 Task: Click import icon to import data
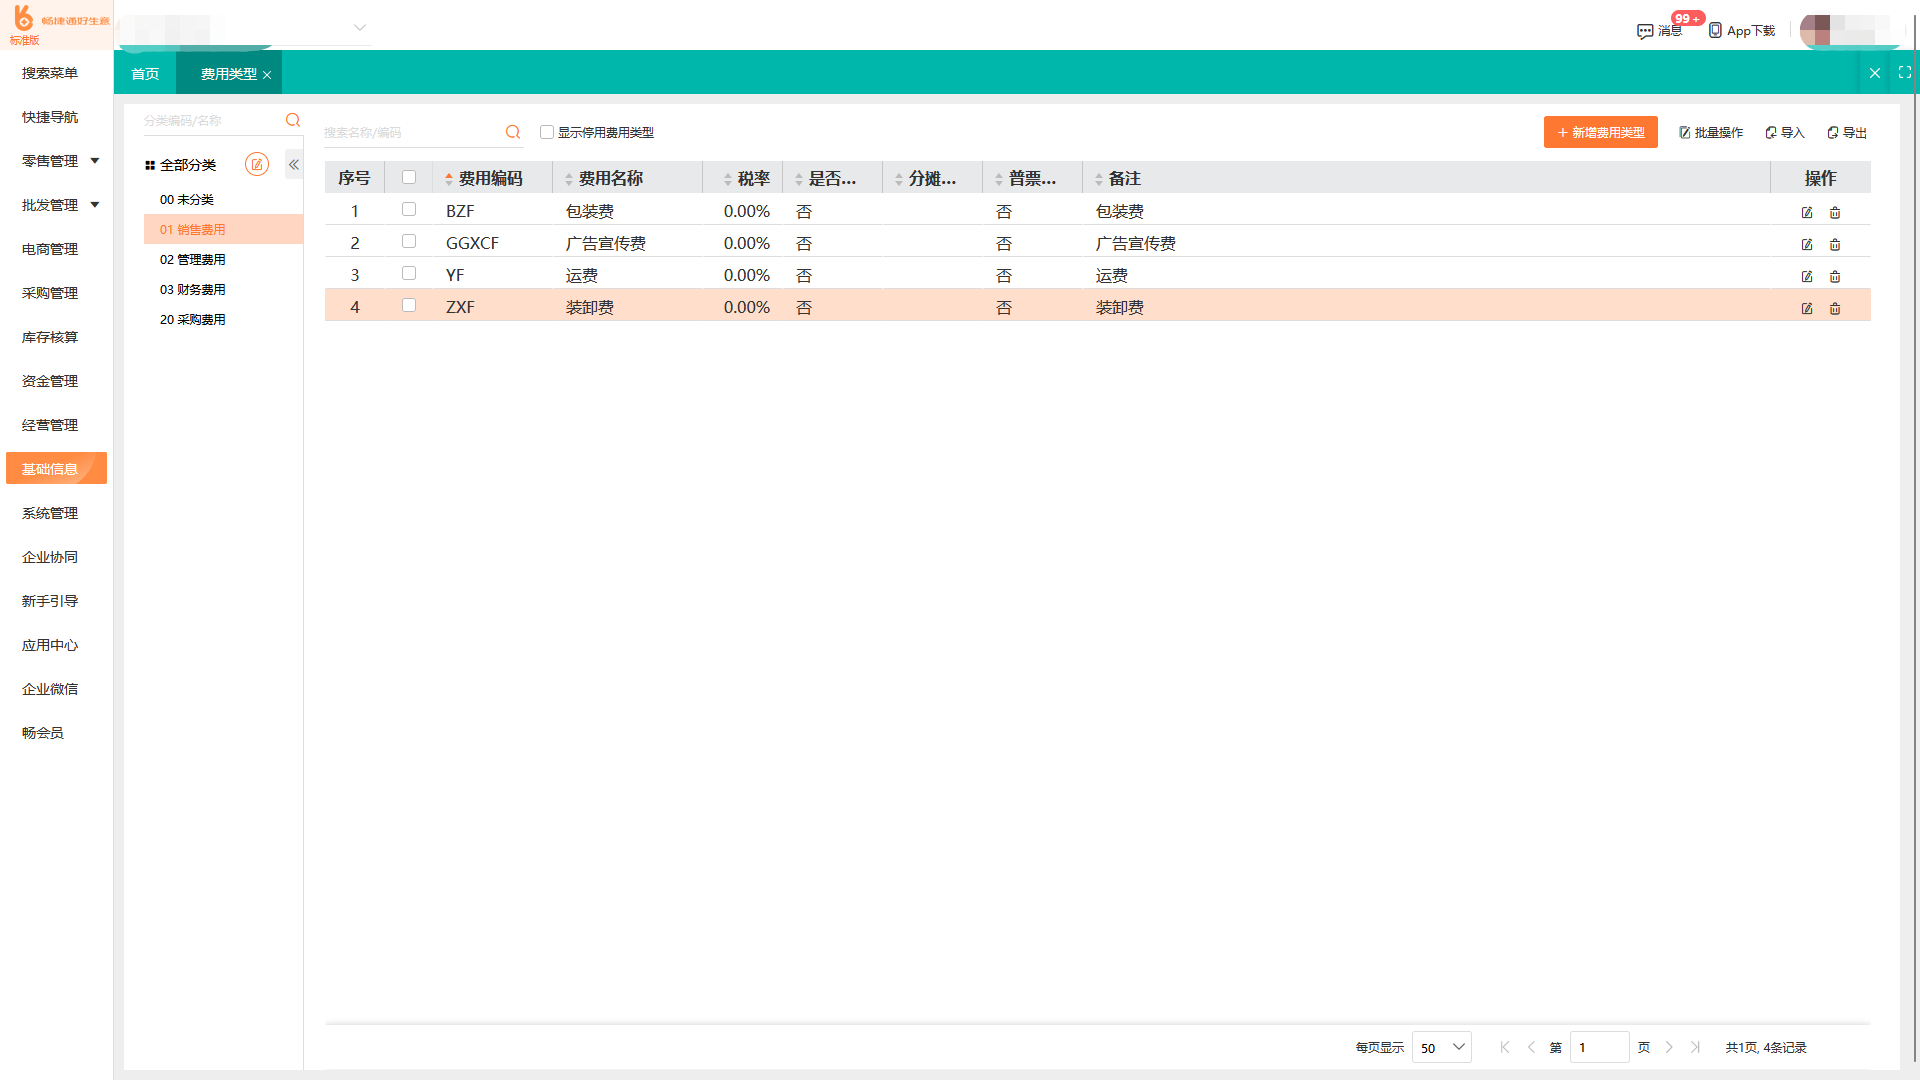point(1787,131)
